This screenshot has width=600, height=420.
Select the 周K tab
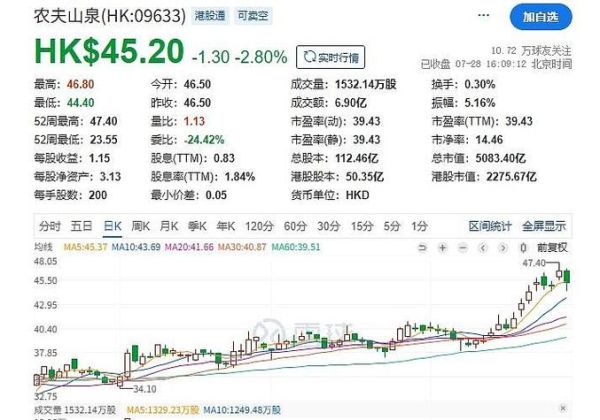[140, 226]
